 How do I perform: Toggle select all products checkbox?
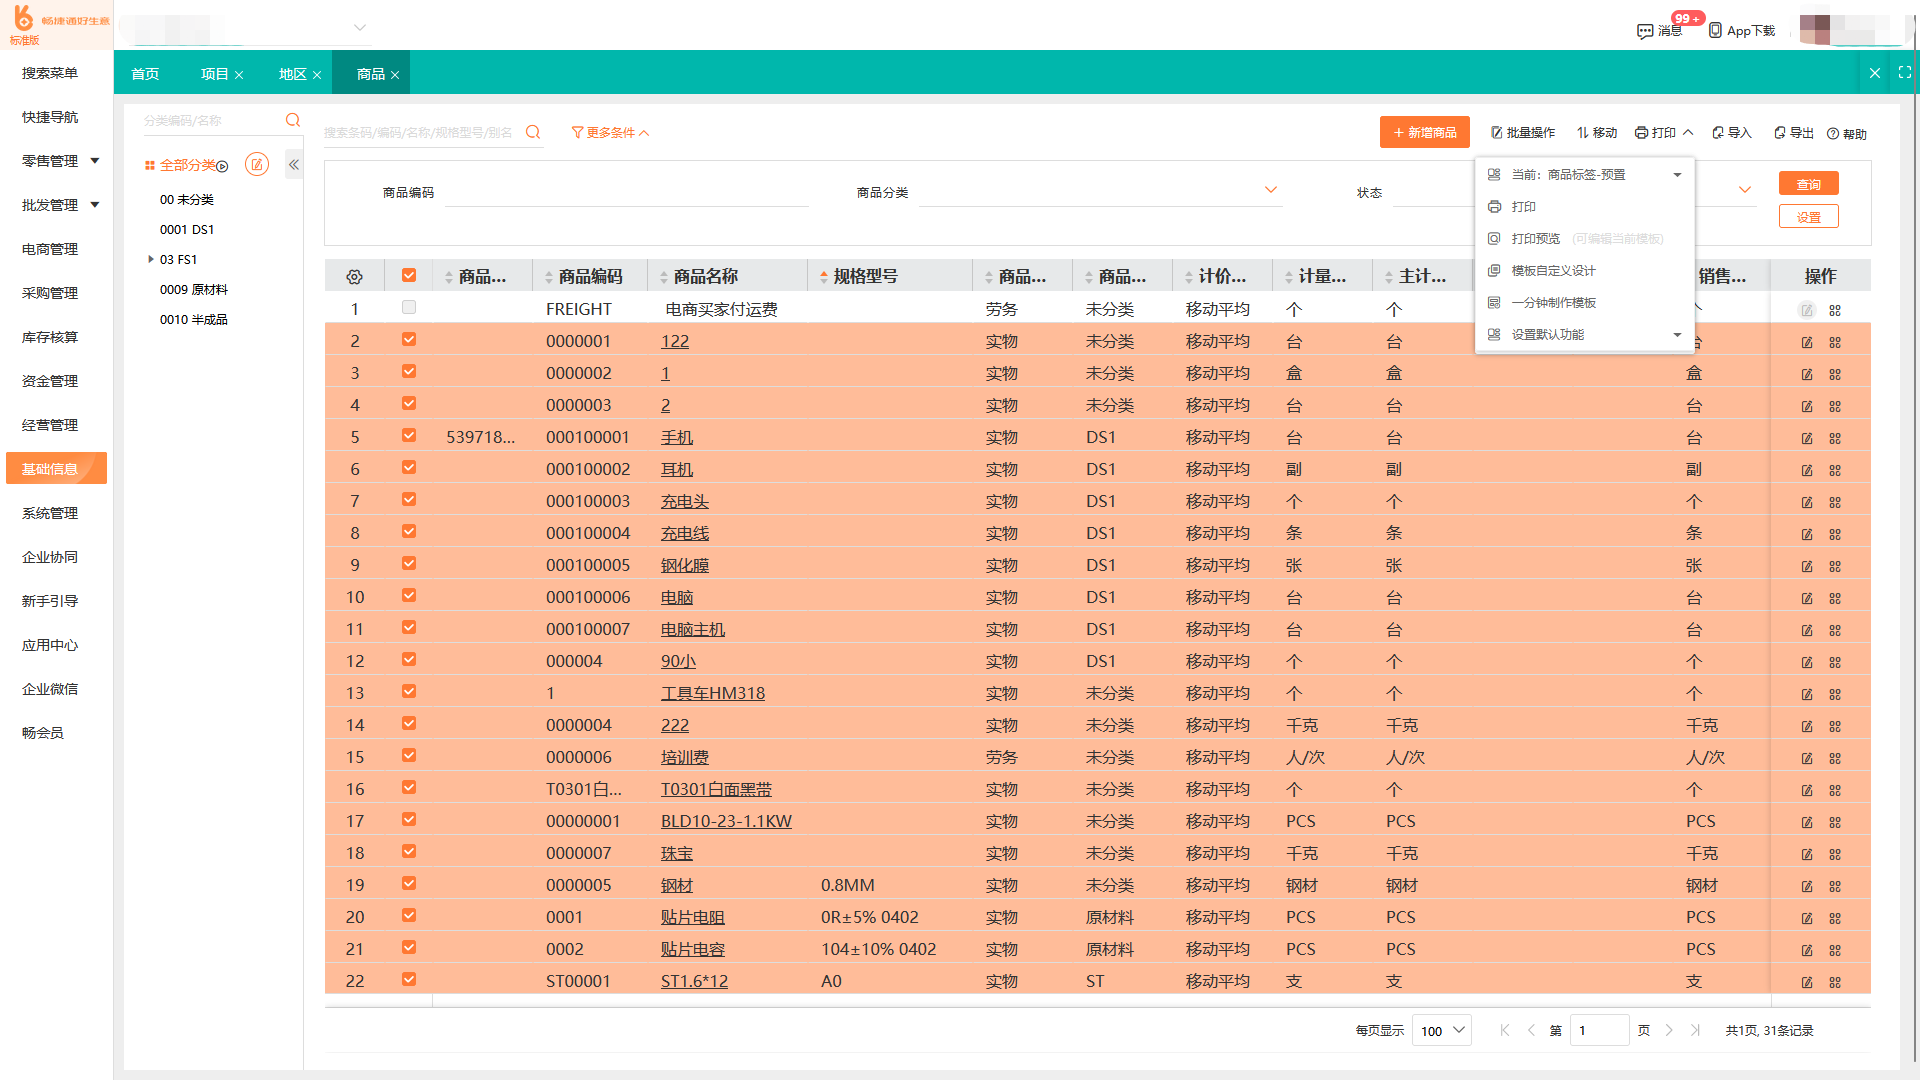click(409, 274)
